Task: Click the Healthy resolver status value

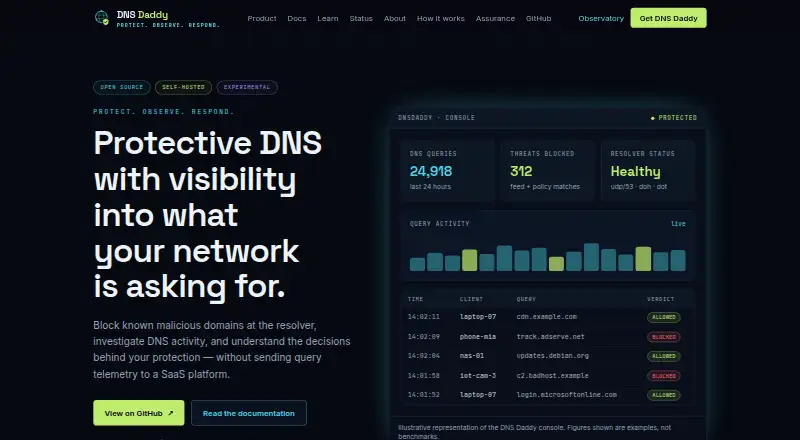Action: pyautogui.click(x=635, y=171)
